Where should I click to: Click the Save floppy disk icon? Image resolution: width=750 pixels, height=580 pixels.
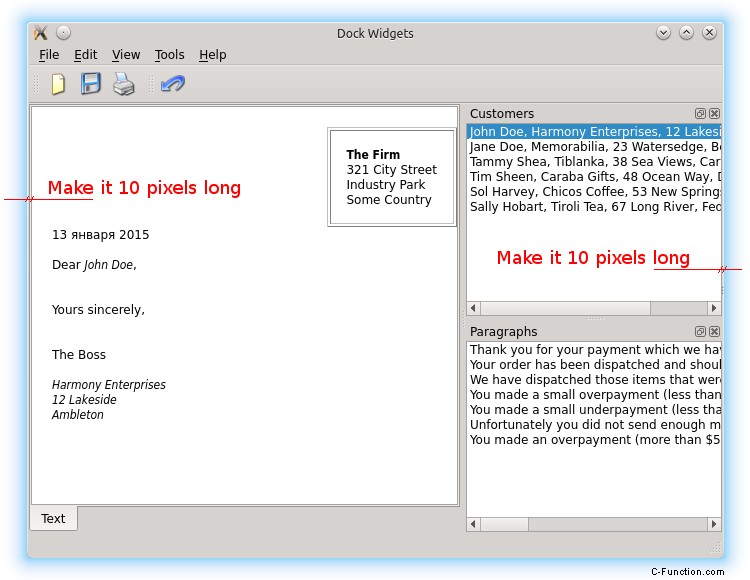coord(91,85)
